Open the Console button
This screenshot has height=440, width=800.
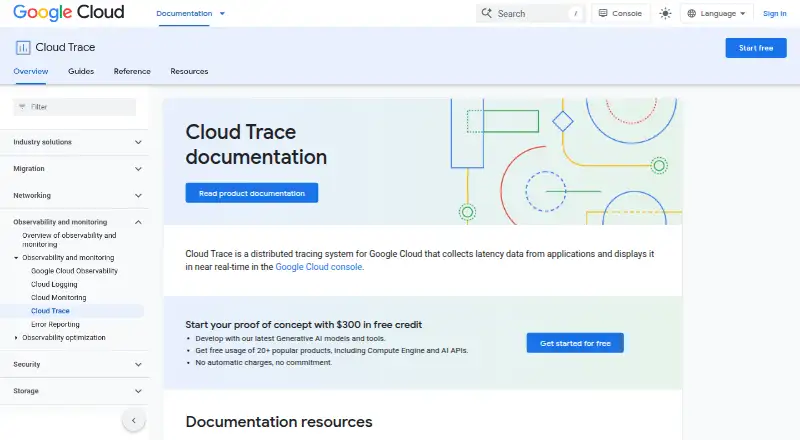tap(620, 14)
